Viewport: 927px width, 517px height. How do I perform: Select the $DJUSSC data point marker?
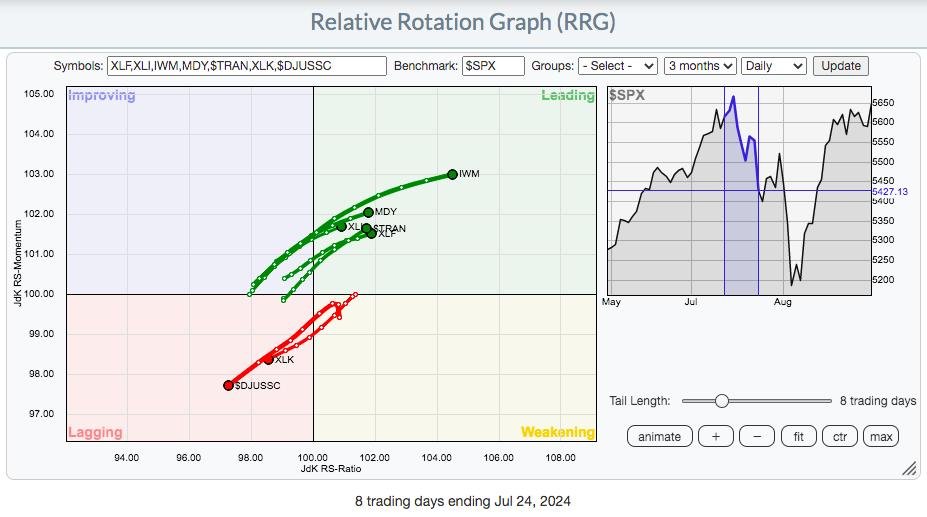228,385
